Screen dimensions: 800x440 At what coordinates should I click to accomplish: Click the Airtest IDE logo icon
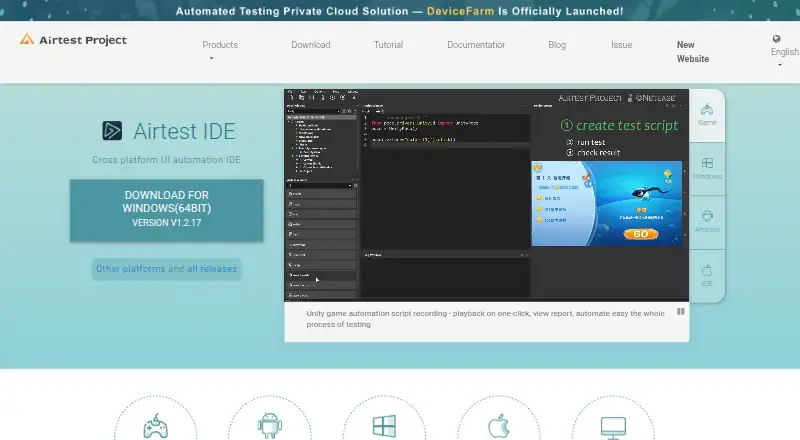pos(112,131)
